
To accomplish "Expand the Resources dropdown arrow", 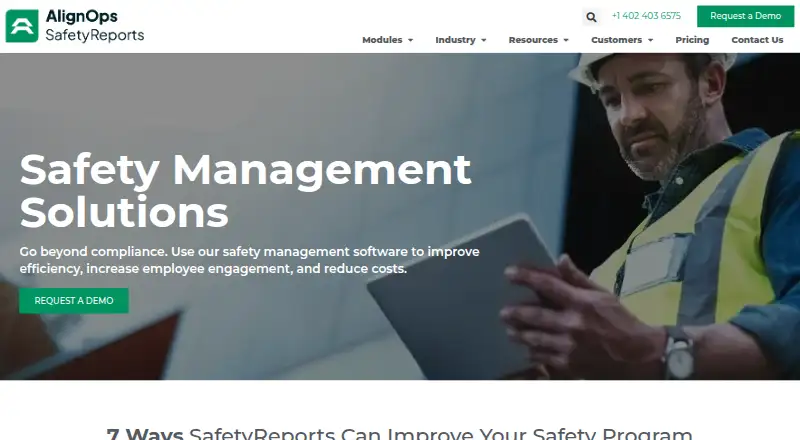I will (x=566, y=40).
